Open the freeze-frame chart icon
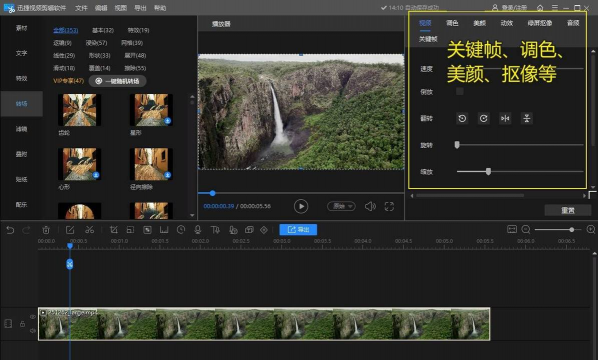The image size is (598, 360). click(x=164, y=230)
